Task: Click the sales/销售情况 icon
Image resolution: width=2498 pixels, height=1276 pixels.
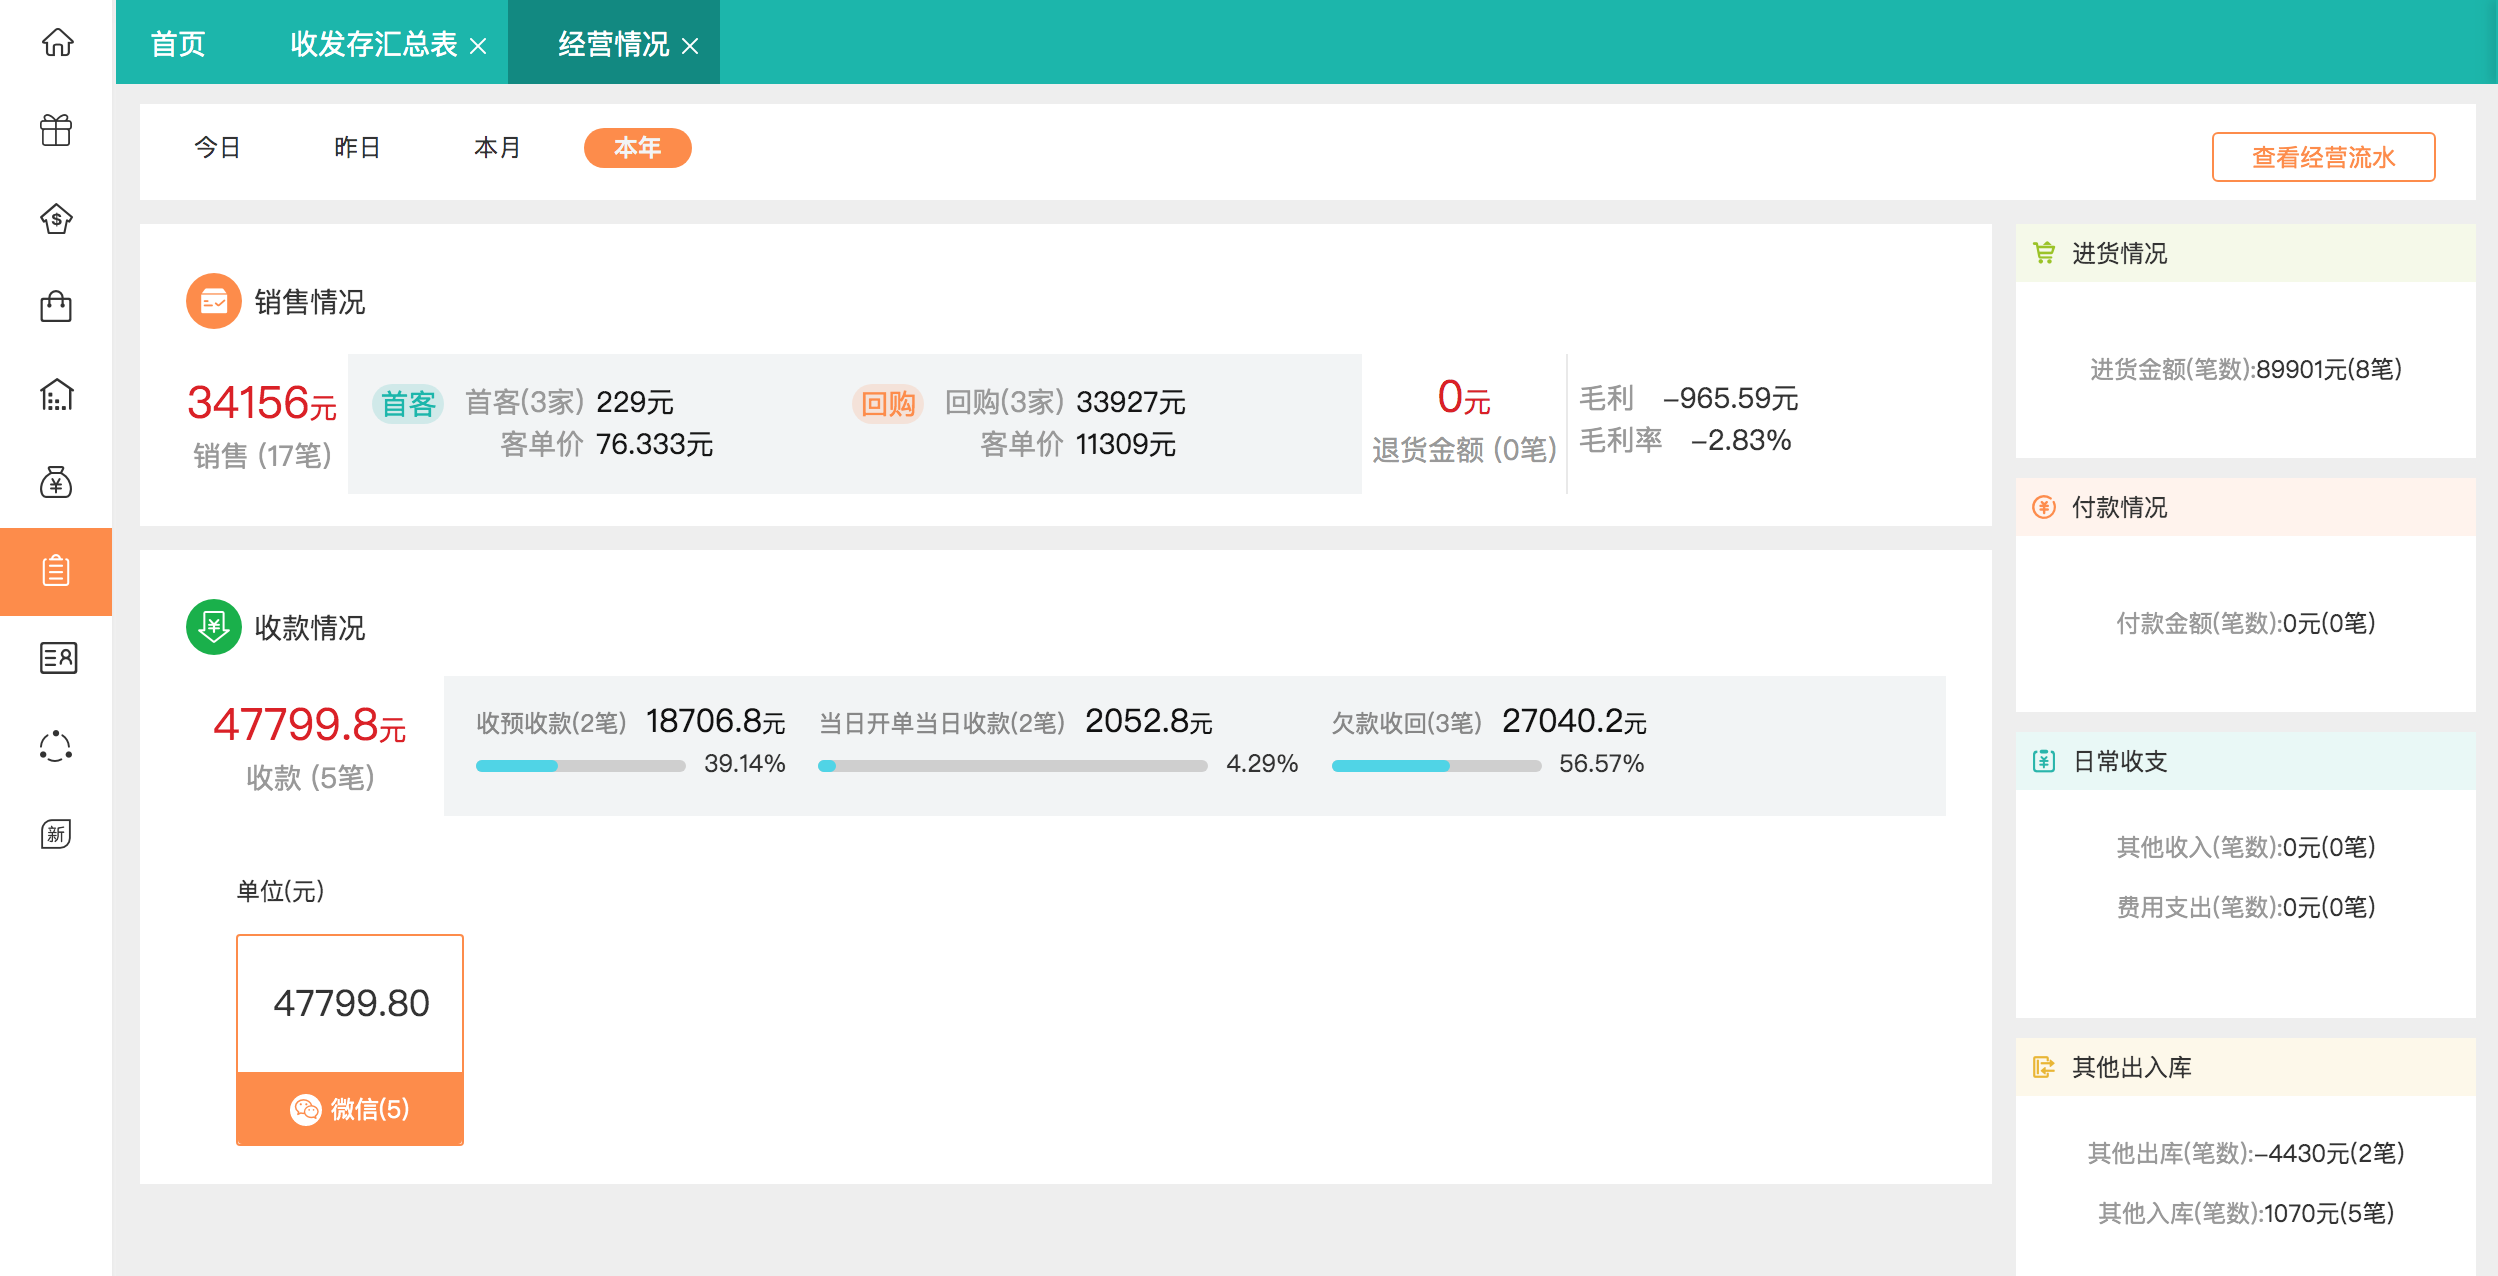Action: pos(213,299)
